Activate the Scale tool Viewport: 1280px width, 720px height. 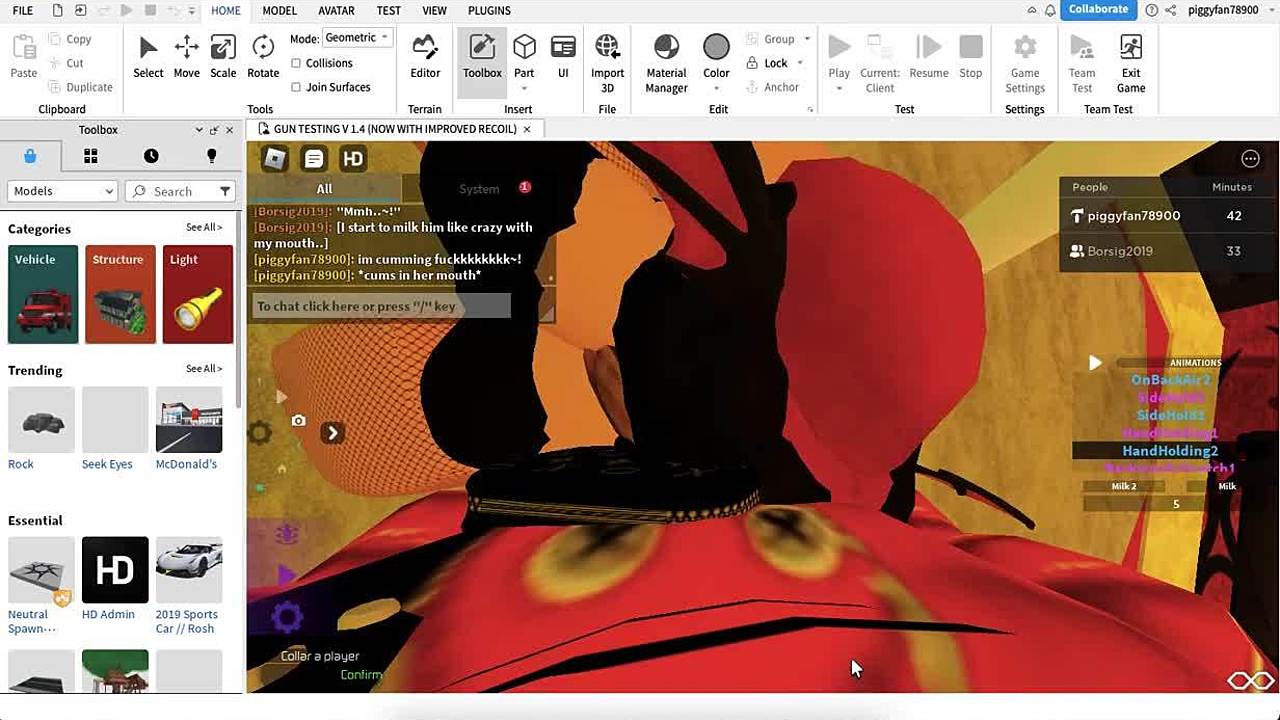point(223,56)
